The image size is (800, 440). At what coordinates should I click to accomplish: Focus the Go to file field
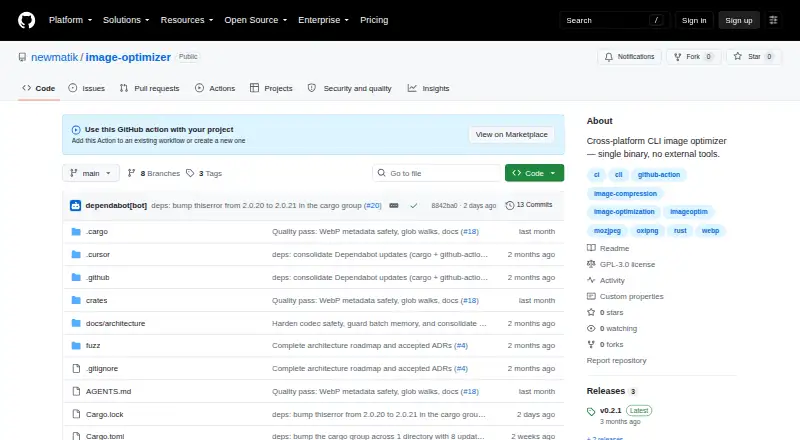click(437, 173)
